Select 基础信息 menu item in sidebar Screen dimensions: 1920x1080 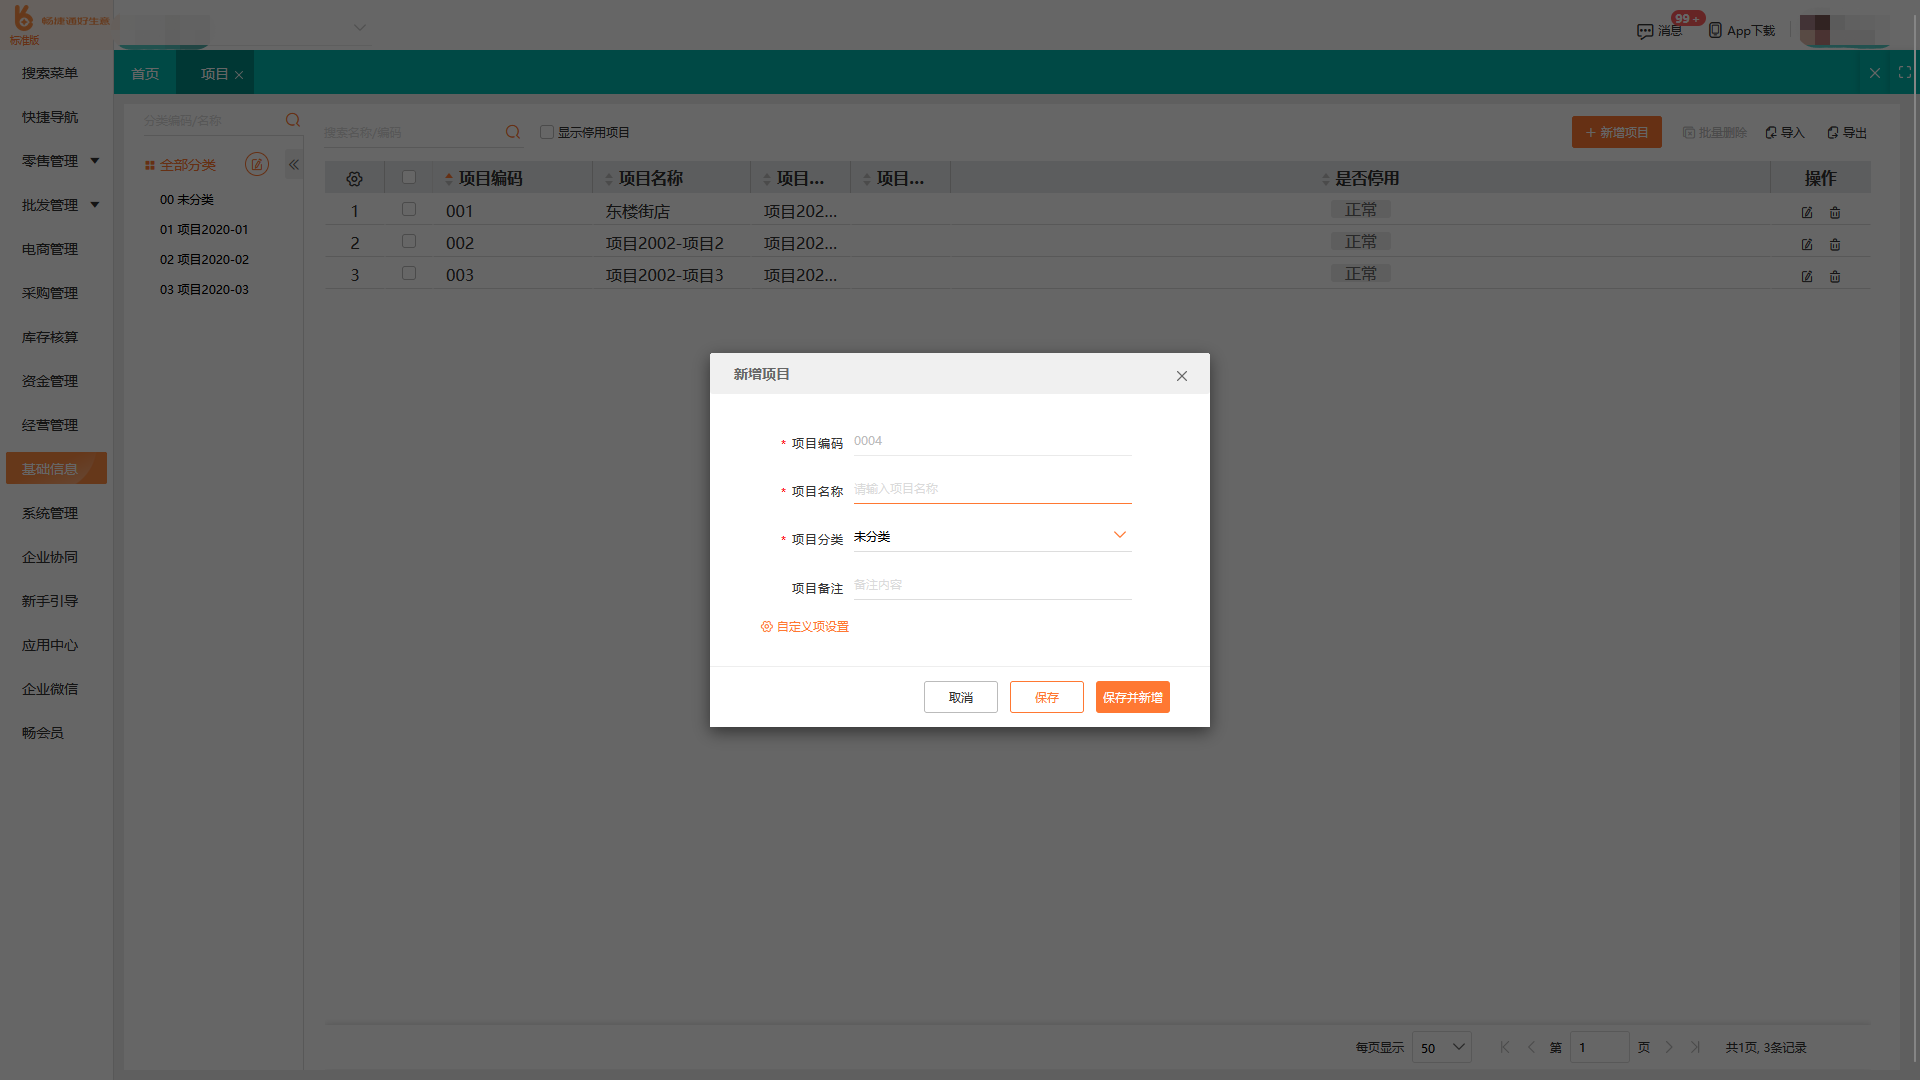(x=54, y=468)
